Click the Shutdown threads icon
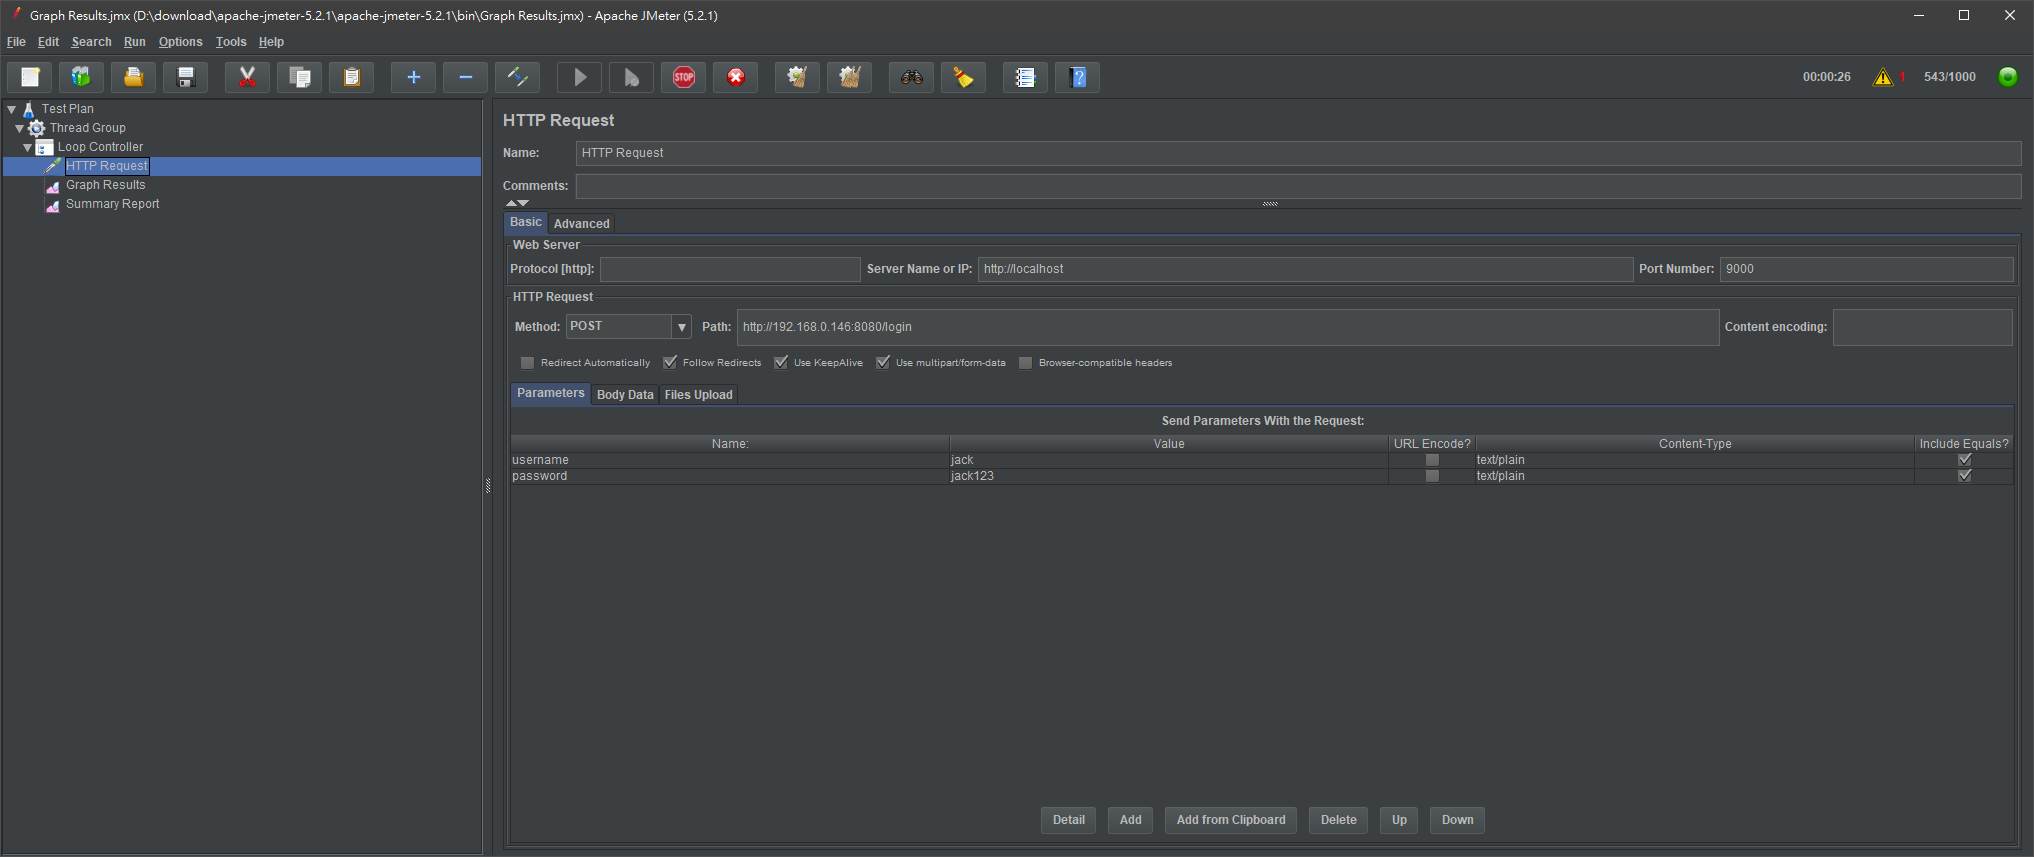Viewport: 2034px width, 857px height. click(x=736, y=77)
